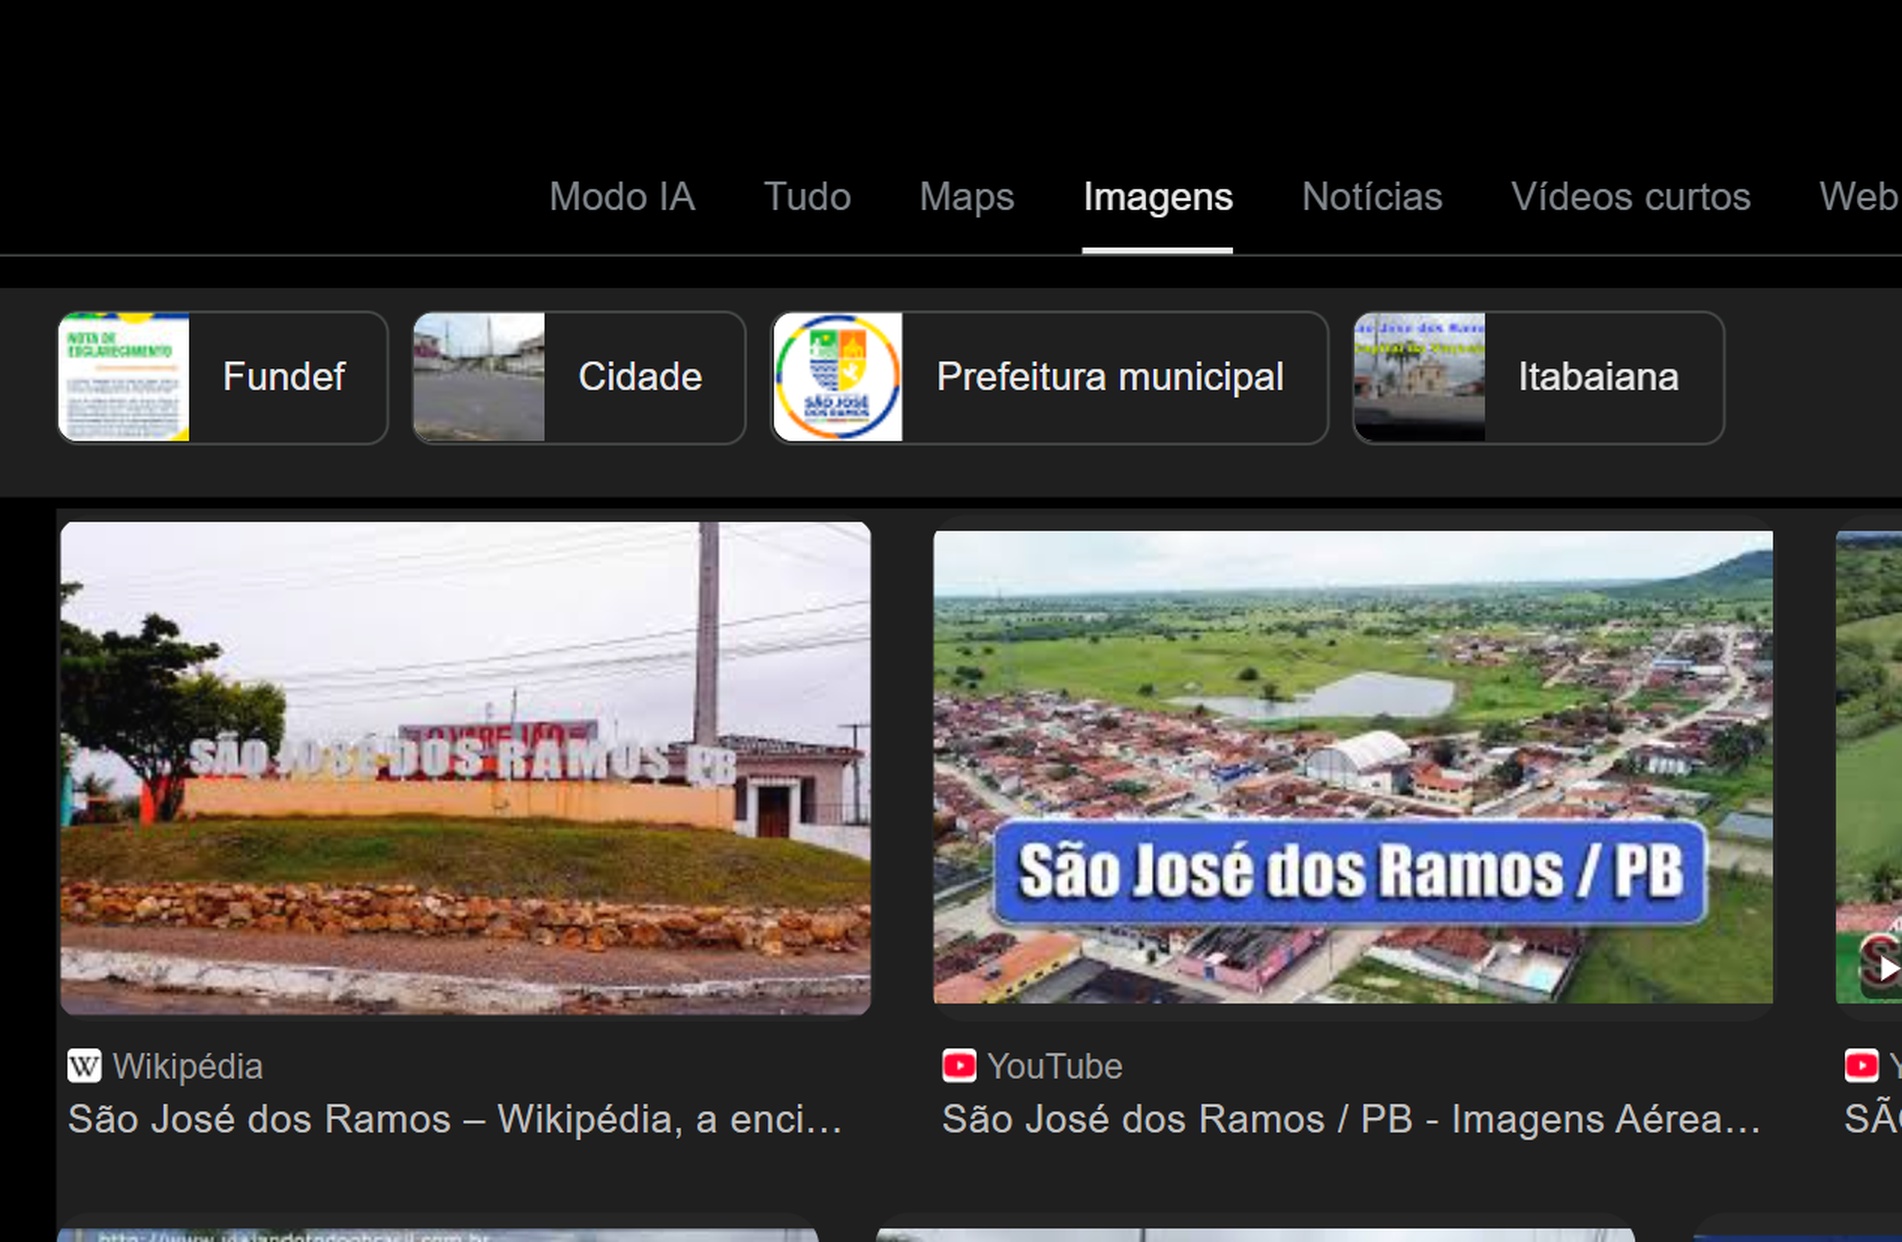Select the Imagens tab

point(1157,197)
